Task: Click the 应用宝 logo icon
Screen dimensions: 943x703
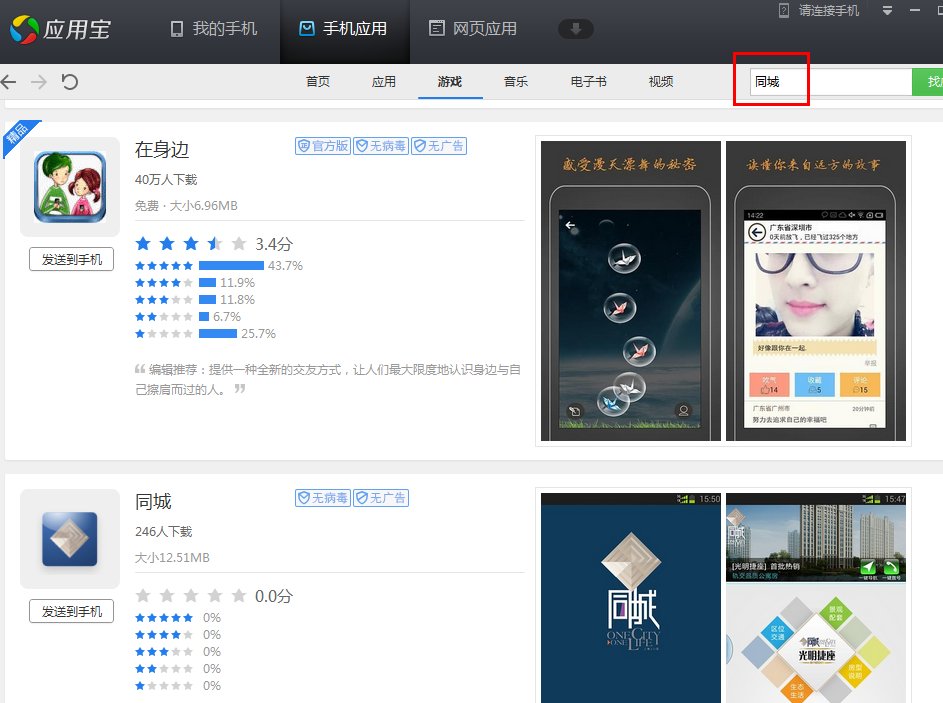Action: pyautogui.click(x=25, y=30)
